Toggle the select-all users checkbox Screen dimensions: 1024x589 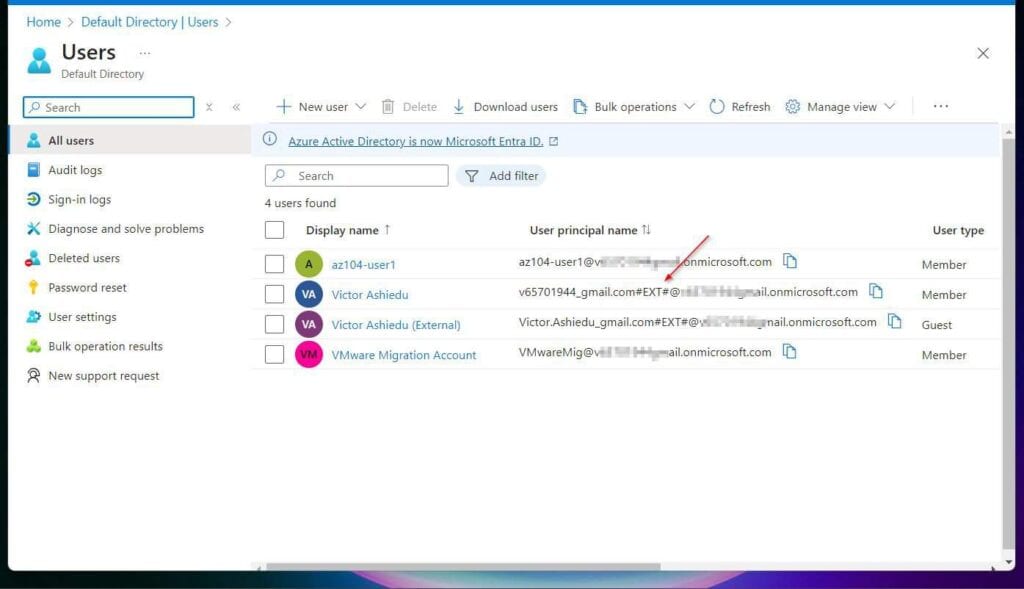(x=274, y=230)
